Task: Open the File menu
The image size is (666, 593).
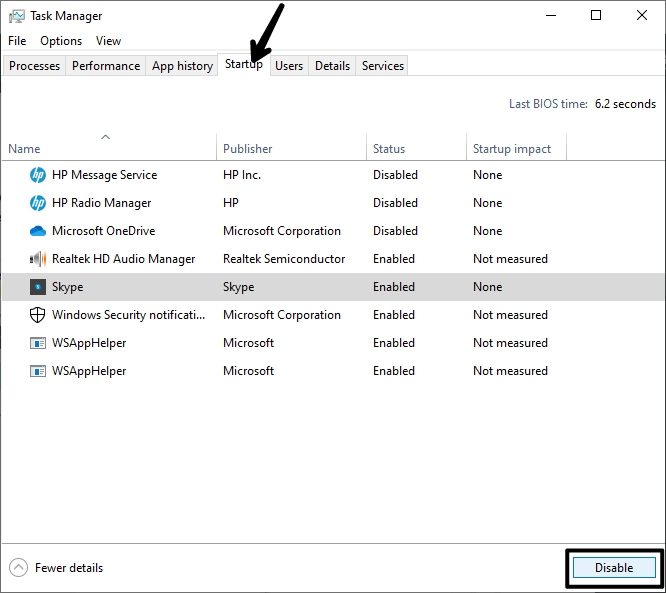Action: (17, 41)
